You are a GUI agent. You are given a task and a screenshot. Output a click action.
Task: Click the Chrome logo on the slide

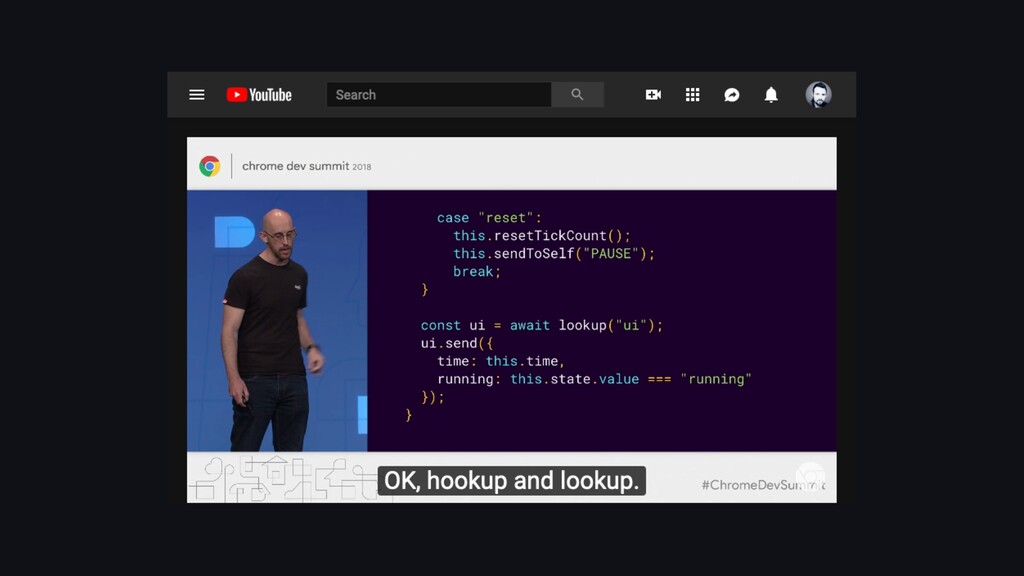[210, 166]
